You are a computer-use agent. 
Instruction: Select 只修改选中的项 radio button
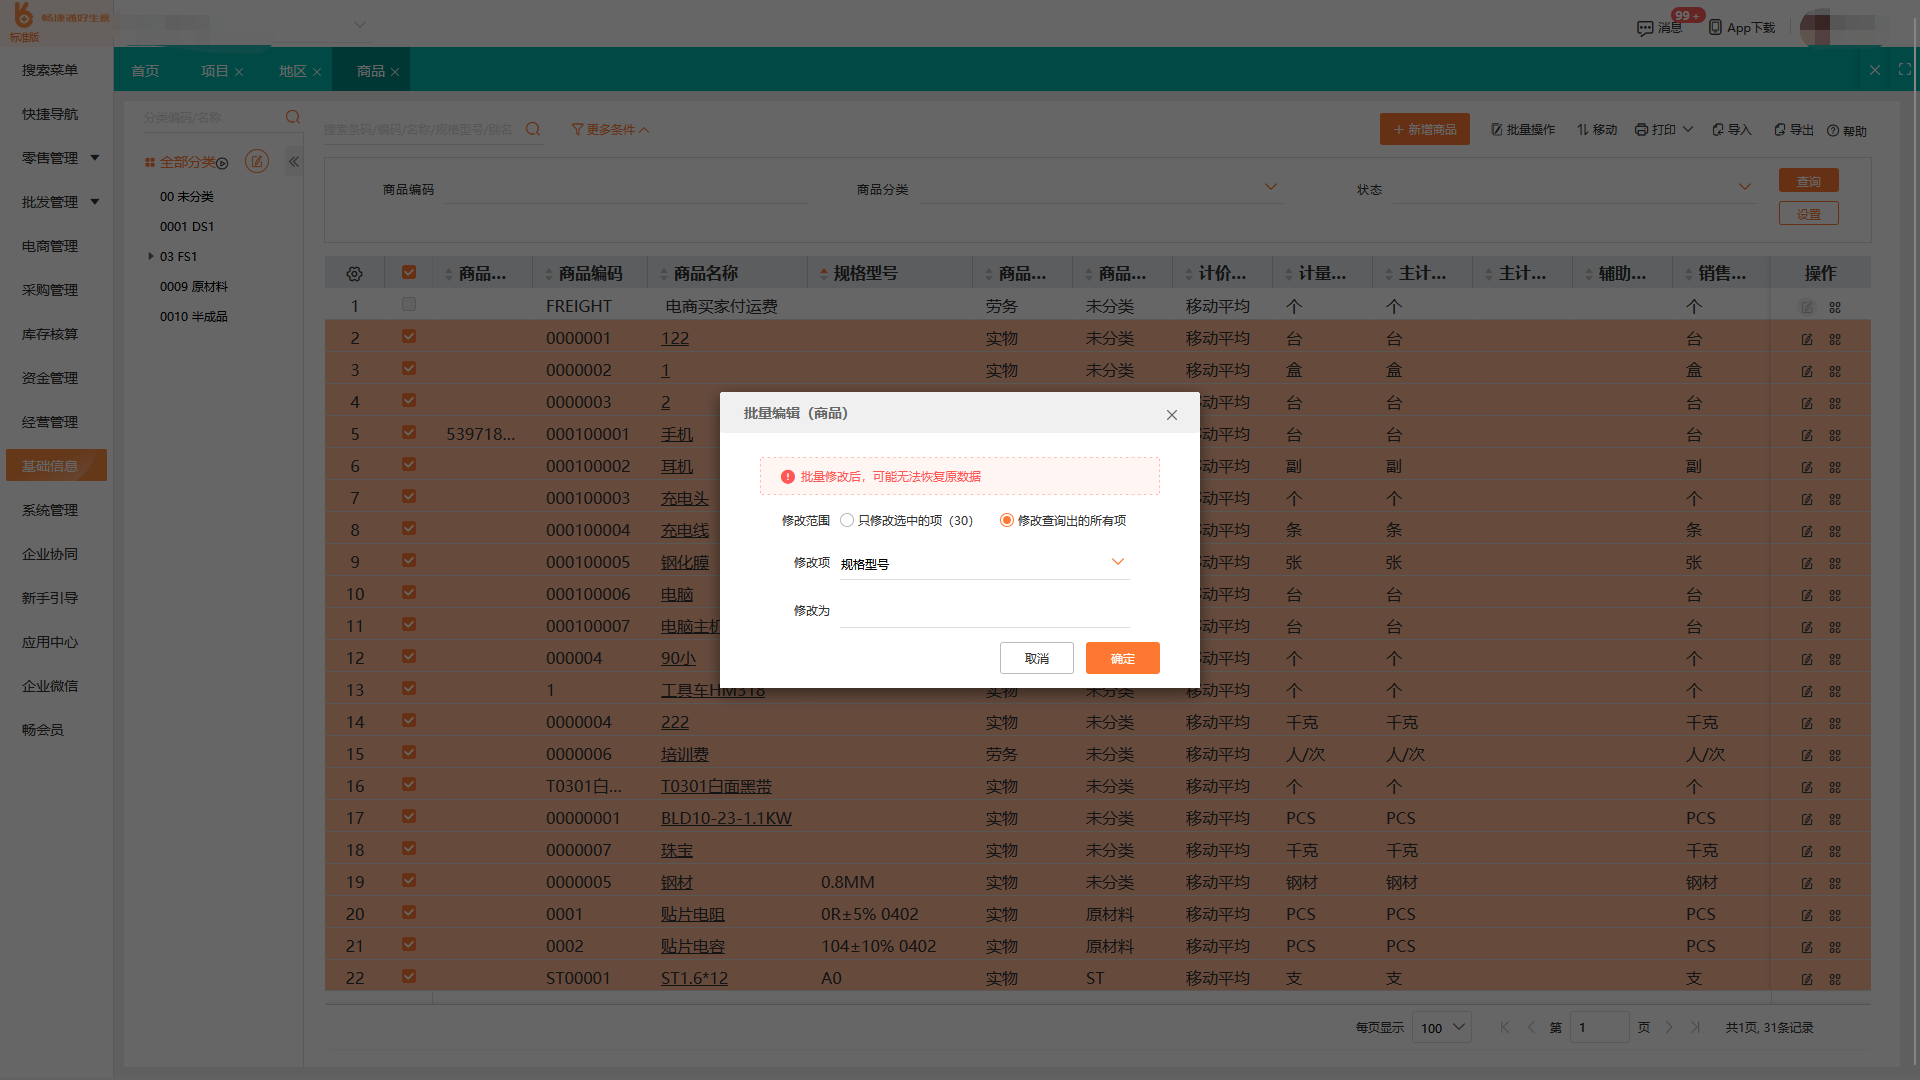(x=847, y=520)
